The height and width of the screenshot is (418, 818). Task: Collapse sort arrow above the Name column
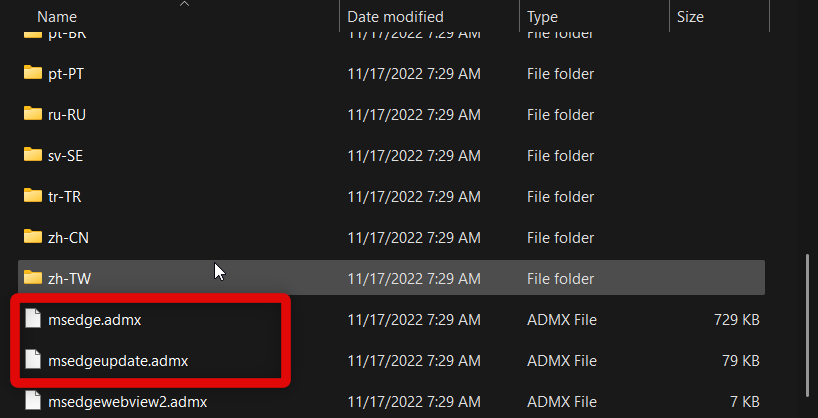click(x=184, y=4)
